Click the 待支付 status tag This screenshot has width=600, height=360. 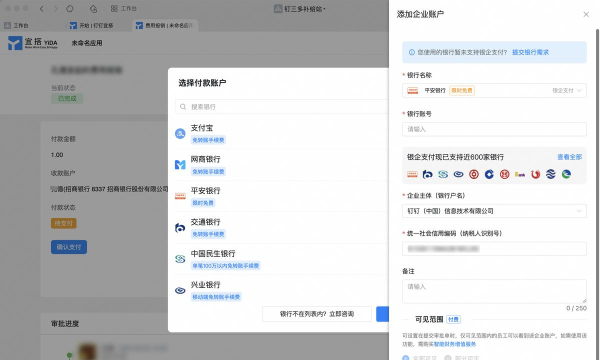[x=64, y=223]
